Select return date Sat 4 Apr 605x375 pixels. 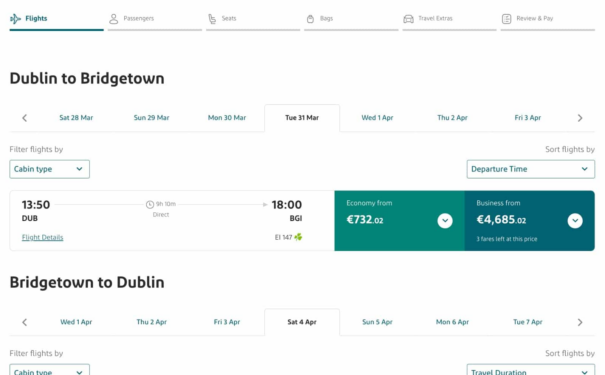(x=302, y=322)
